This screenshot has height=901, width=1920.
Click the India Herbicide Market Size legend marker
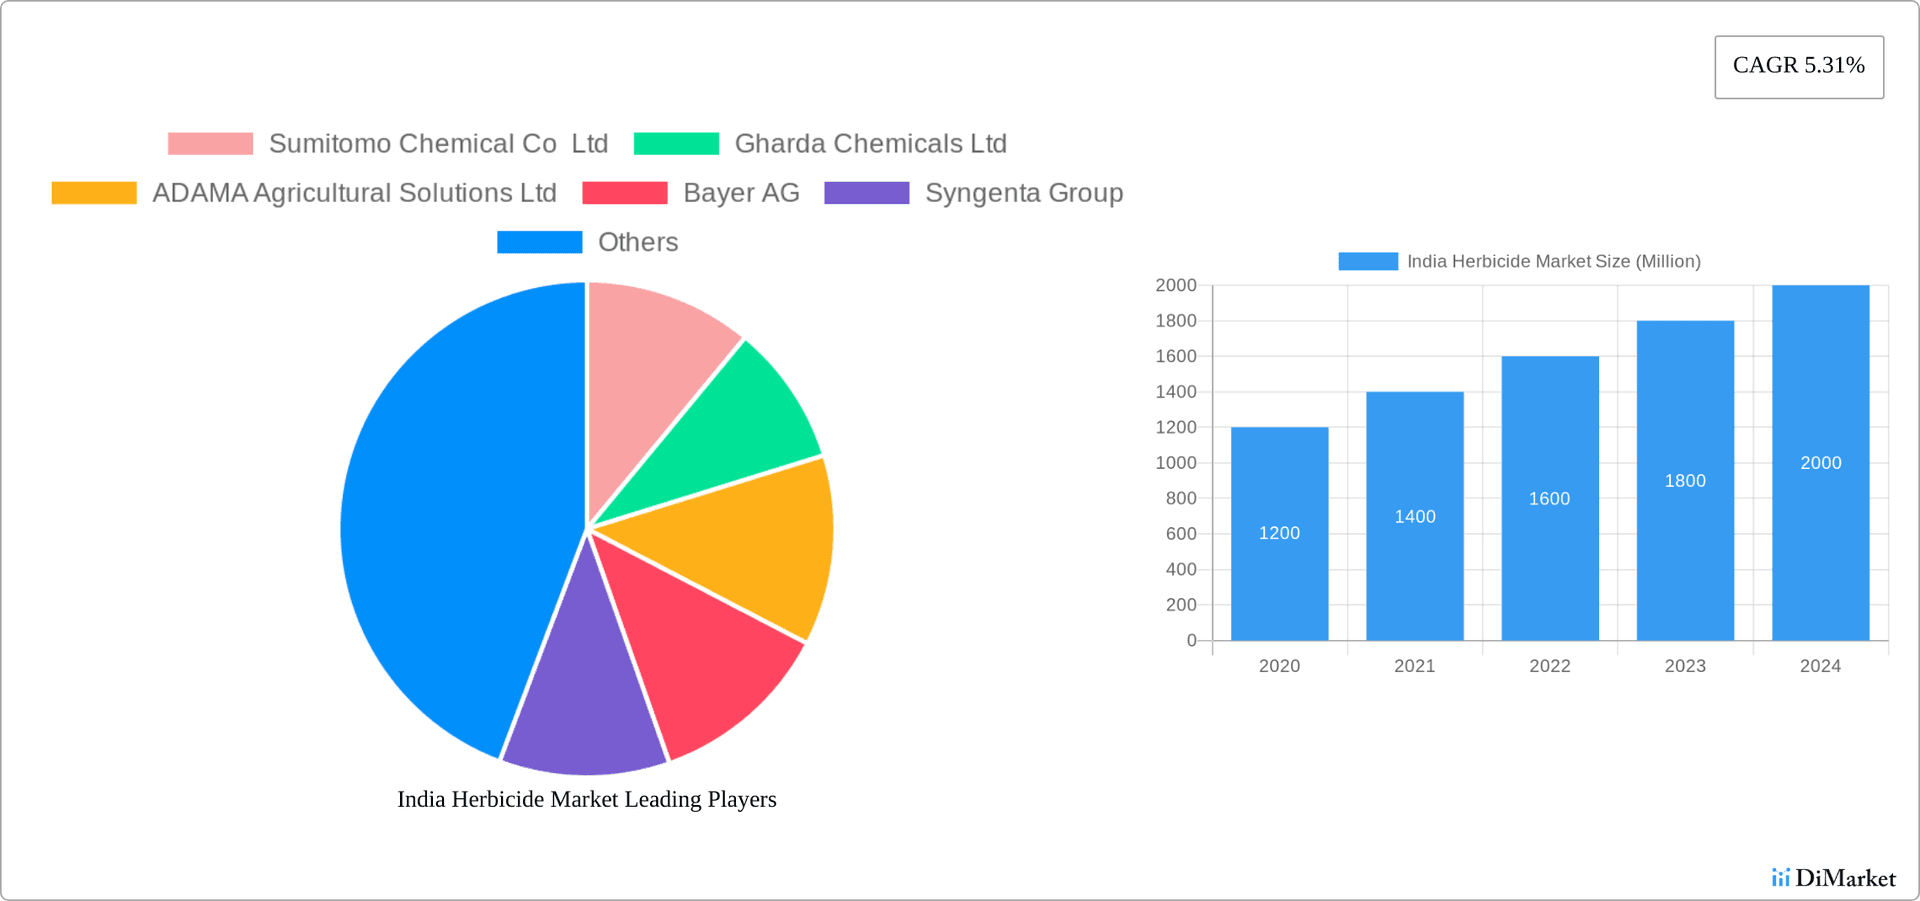[1366, 261]
